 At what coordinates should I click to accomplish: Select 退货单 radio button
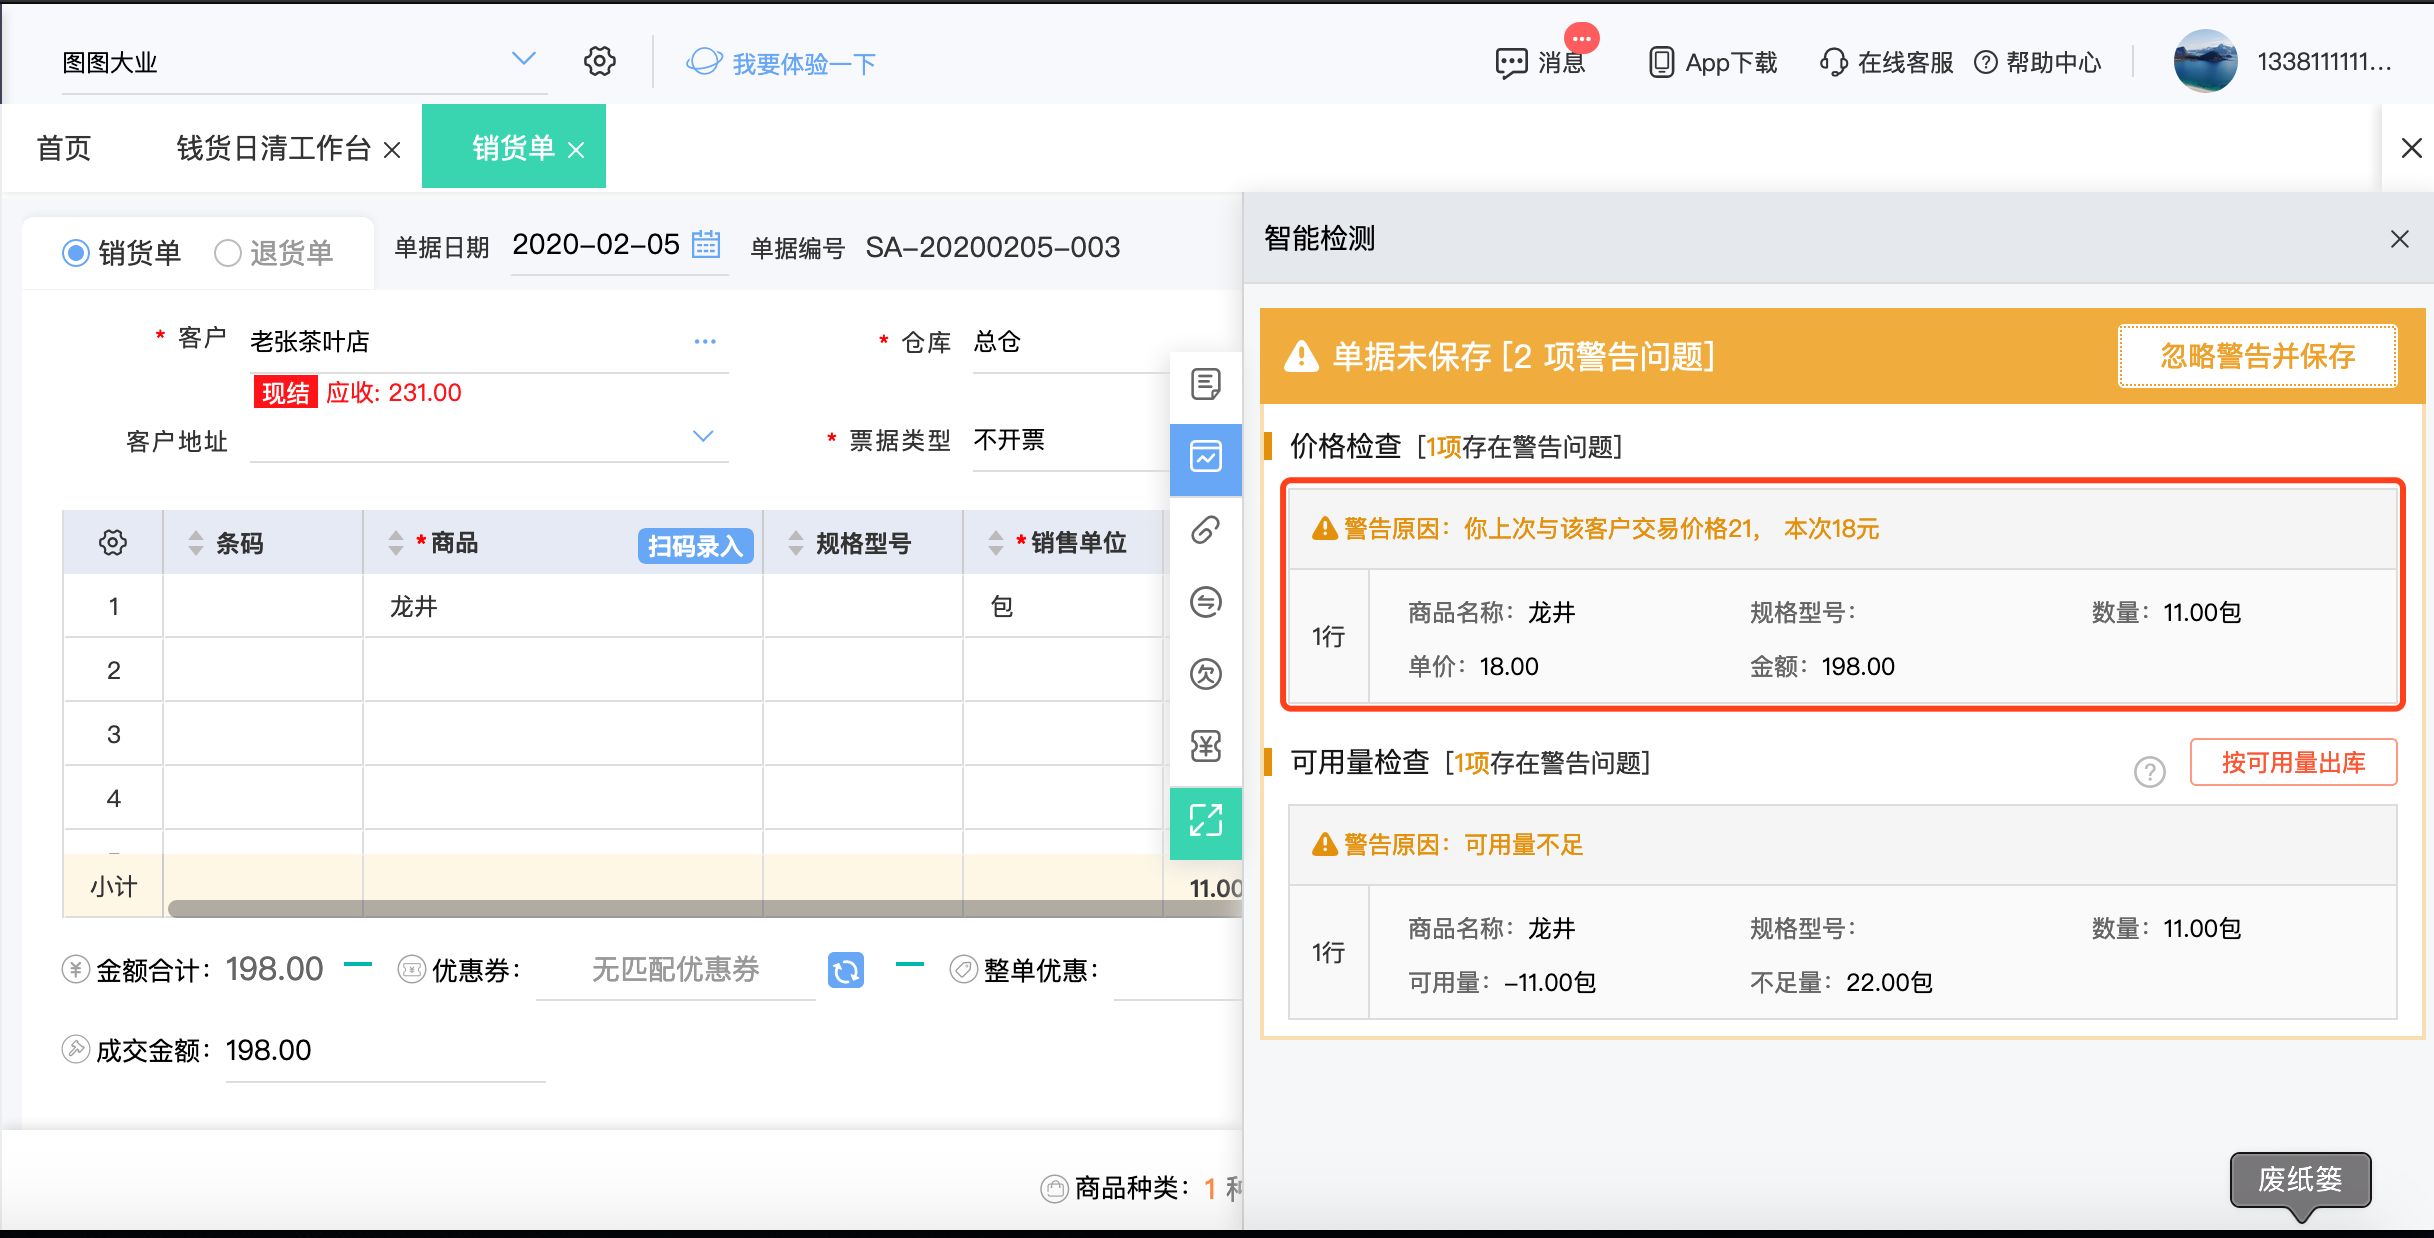tap(229, 248)
